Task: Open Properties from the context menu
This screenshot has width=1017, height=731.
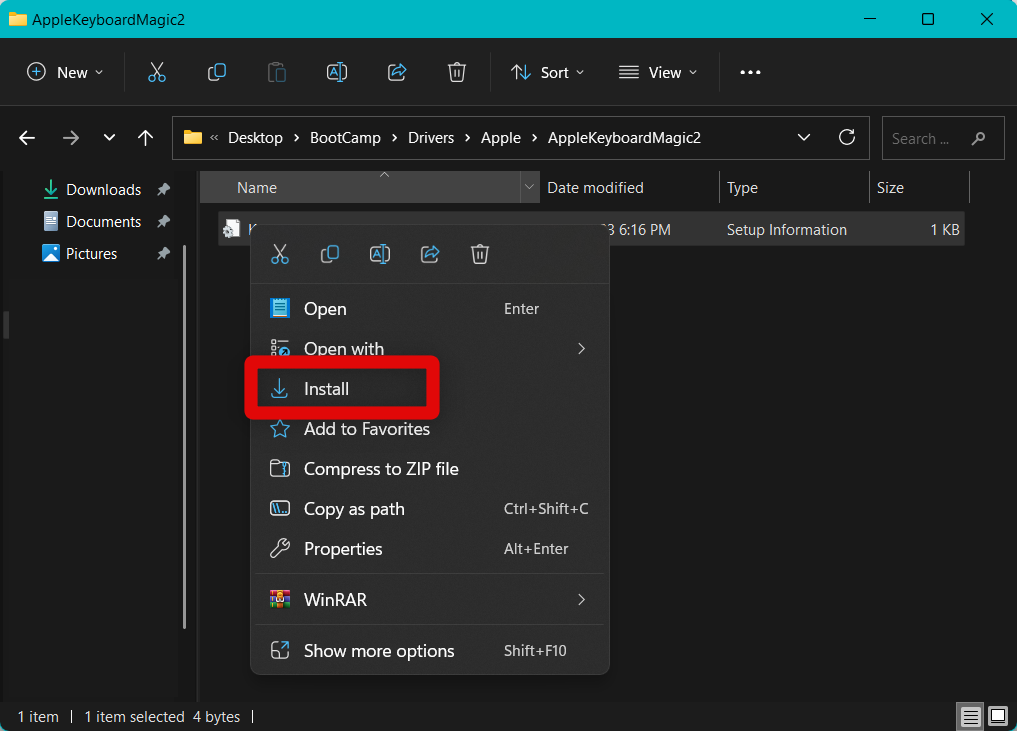Action: 429,549
